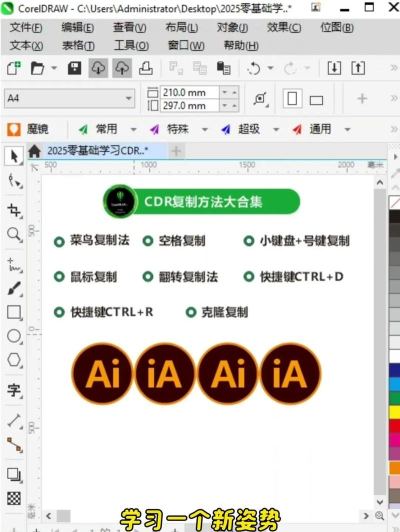Screen dimensions: 400x532
Task: Select the Drop Shadow tool
Action: point(14,475)
